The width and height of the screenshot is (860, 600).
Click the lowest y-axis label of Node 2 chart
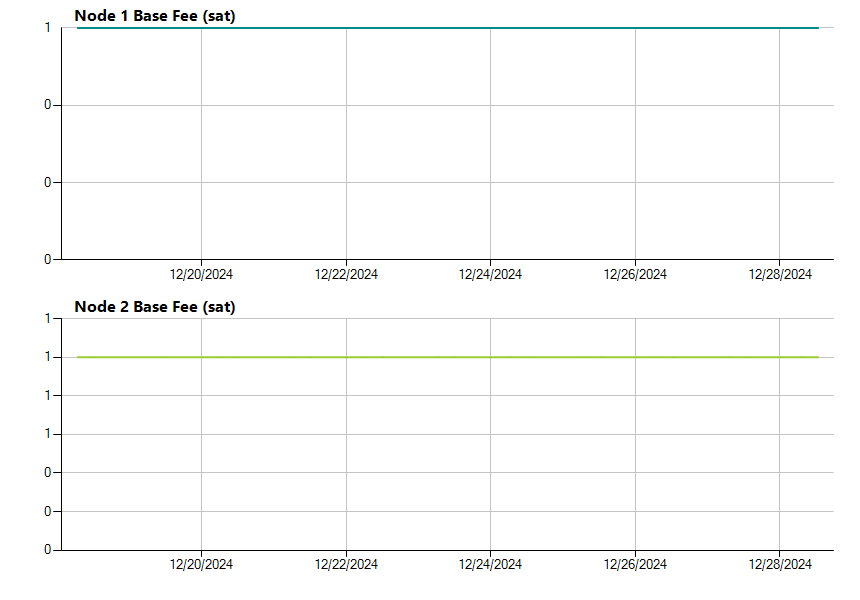tap(47, 550)
